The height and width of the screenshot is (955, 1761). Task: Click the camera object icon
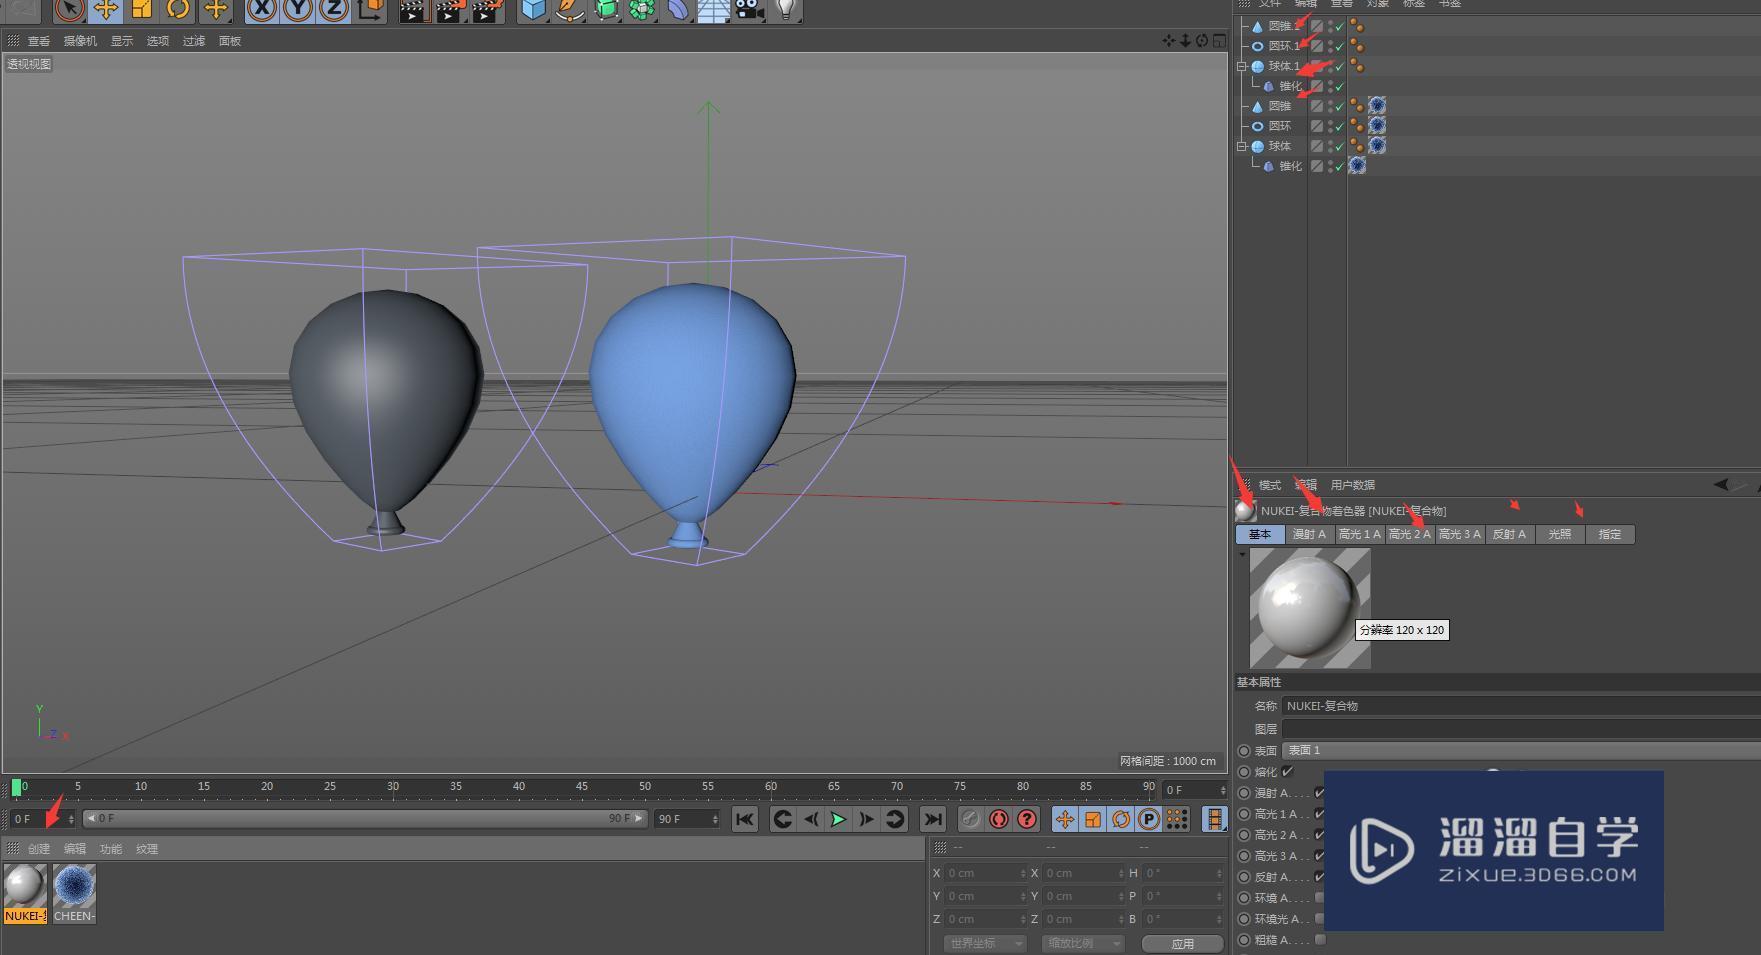[749, 10]
